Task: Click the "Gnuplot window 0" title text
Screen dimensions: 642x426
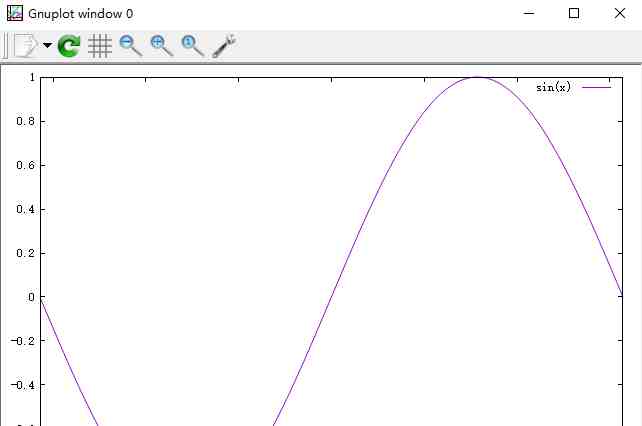Action: point(80,14)
